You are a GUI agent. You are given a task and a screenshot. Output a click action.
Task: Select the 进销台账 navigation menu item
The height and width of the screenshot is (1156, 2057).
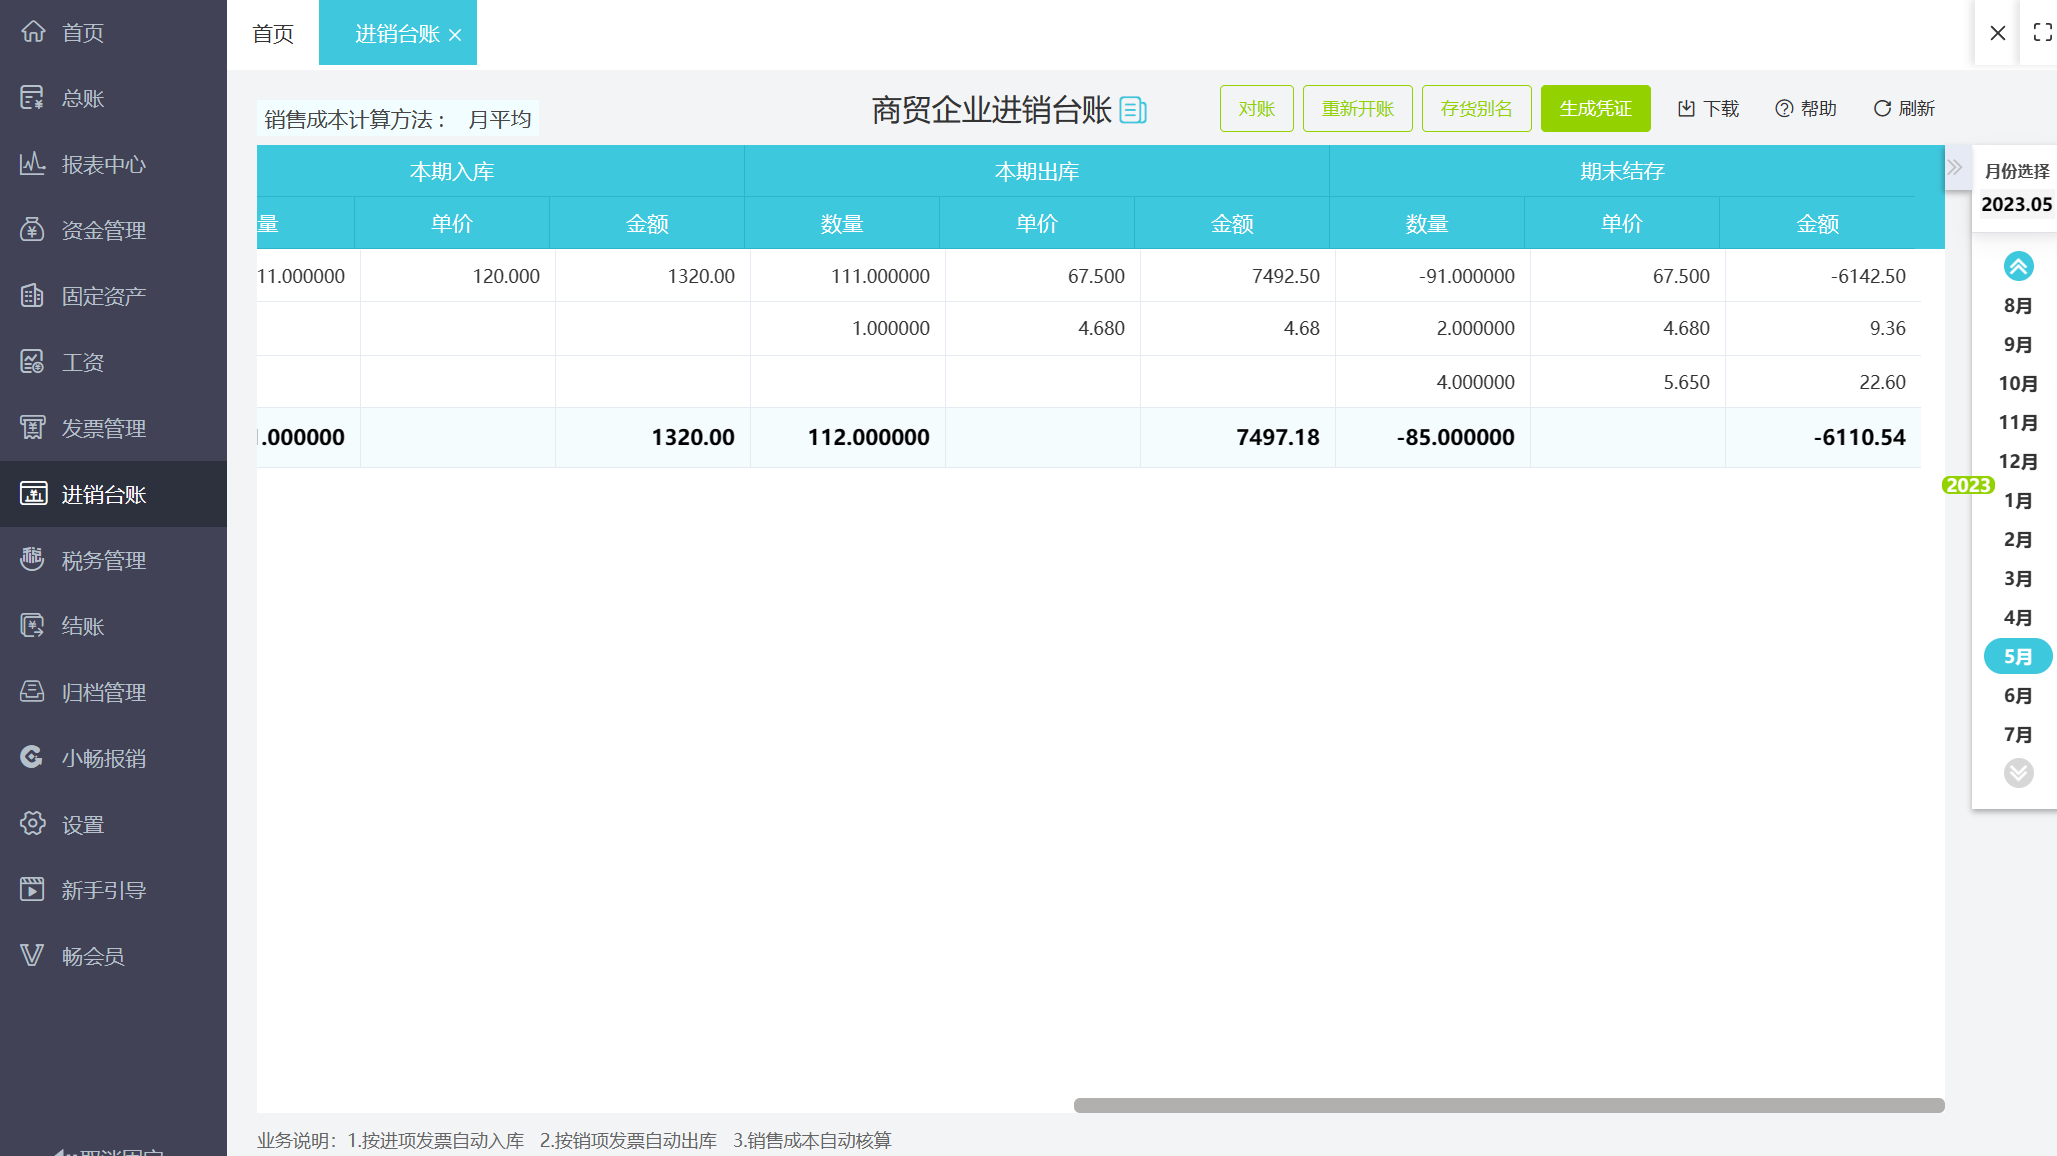(x=113, y=493)
